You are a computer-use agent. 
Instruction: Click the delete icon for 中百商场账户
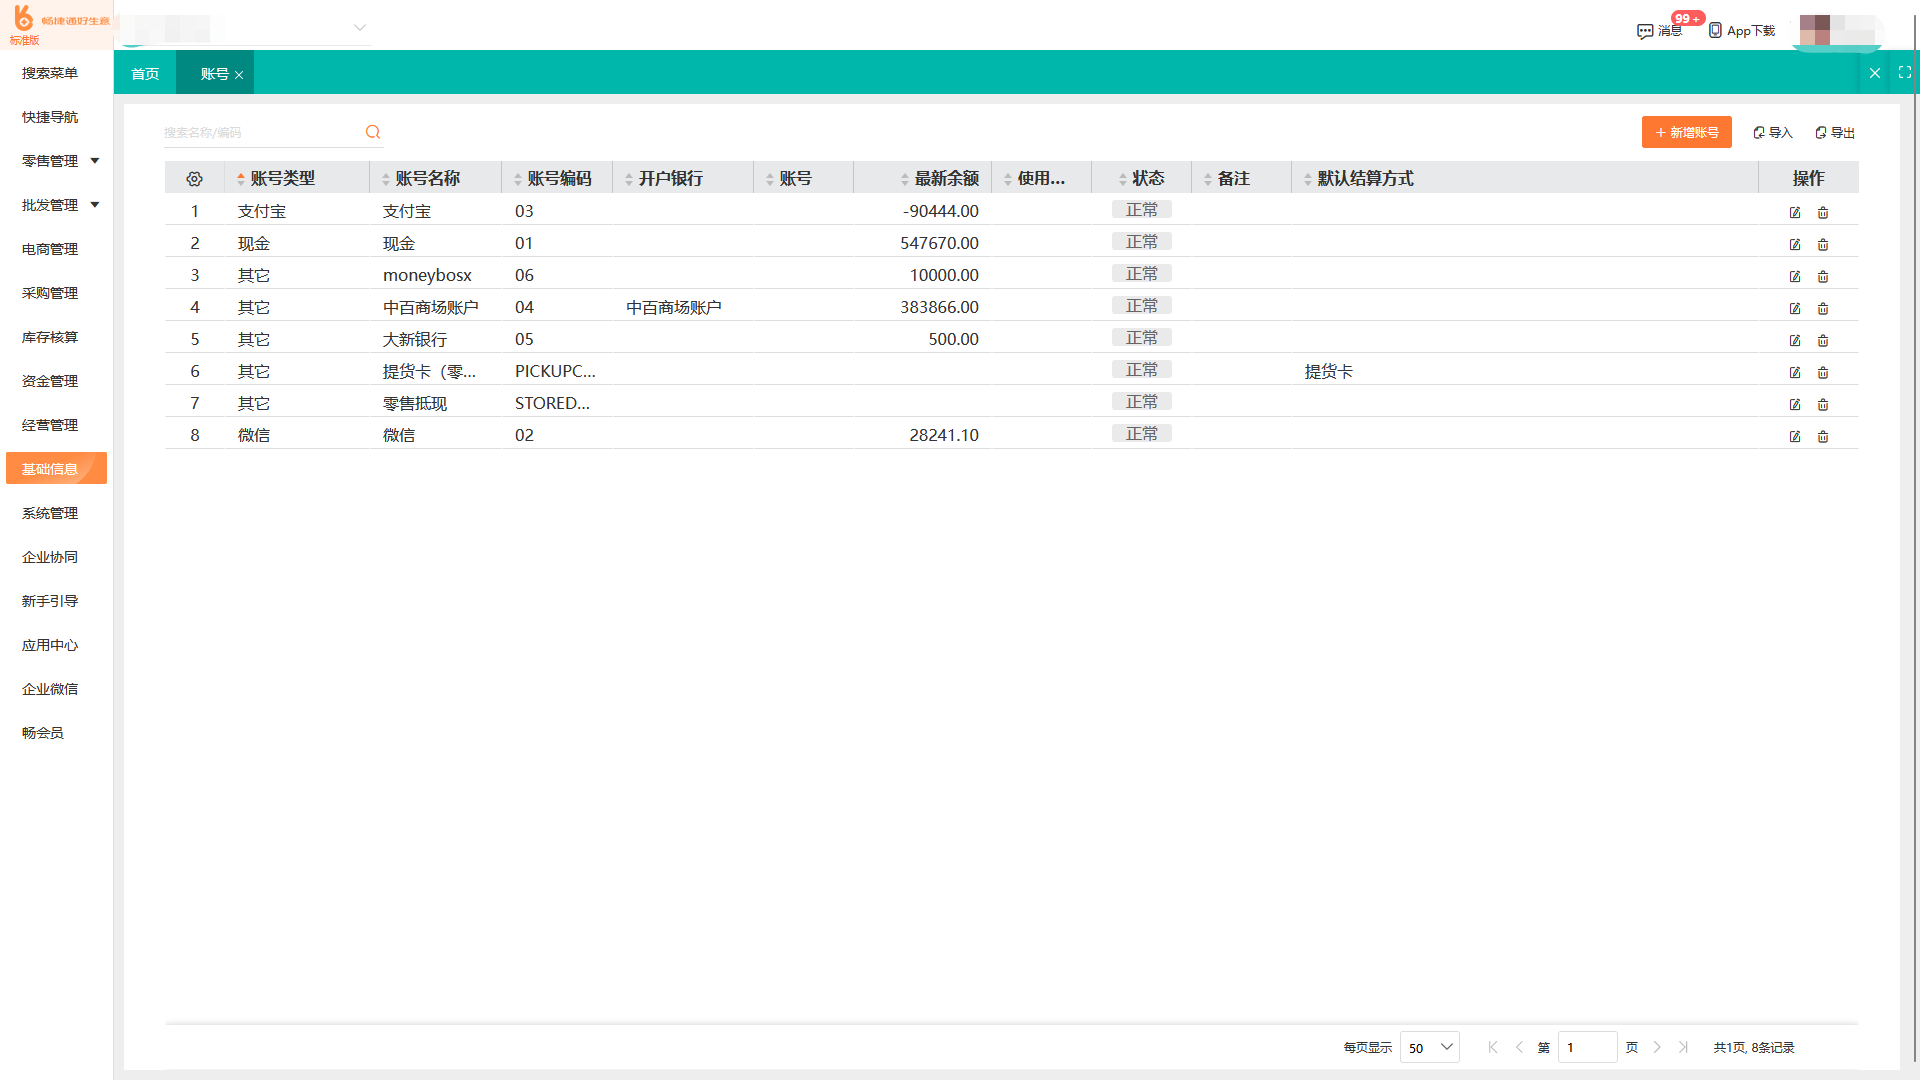pos(1824,307)
